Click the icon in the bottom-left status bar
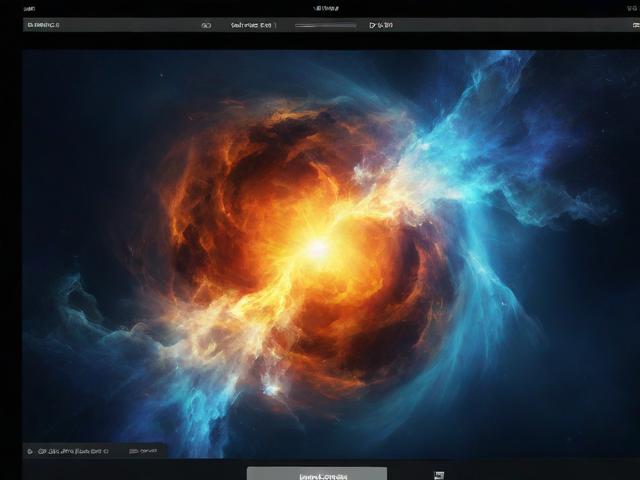The image size is (640, 480). (29, 452)
